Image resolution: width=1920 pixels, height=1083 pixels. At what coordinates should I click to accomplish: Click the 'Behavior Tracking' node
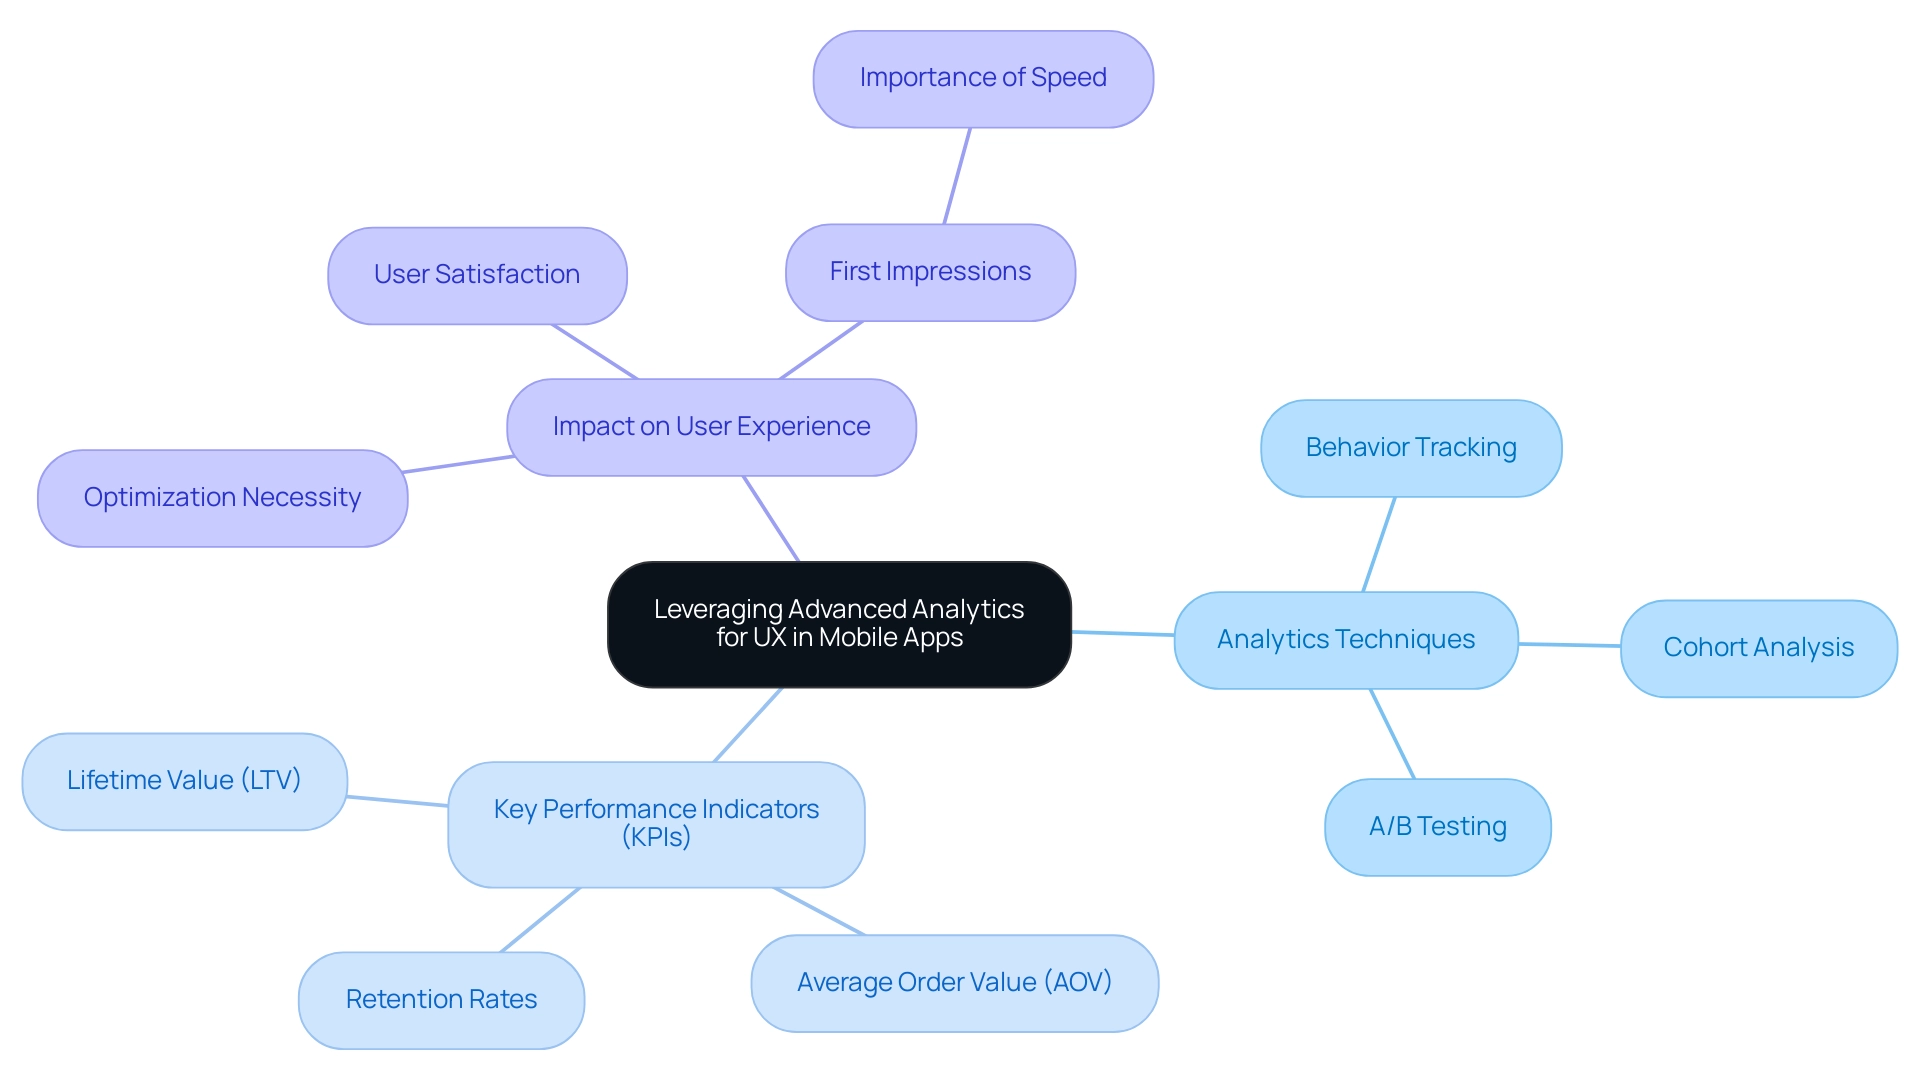(1422, 433)
